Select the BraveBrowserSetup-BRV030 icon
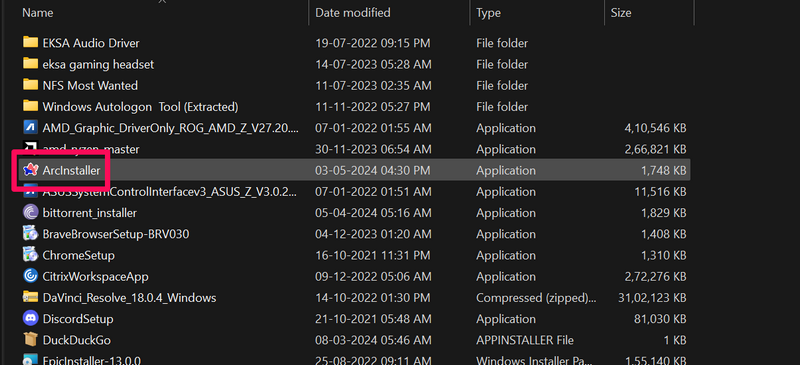This screenshot has height=365, width=800. coord(31,234)
